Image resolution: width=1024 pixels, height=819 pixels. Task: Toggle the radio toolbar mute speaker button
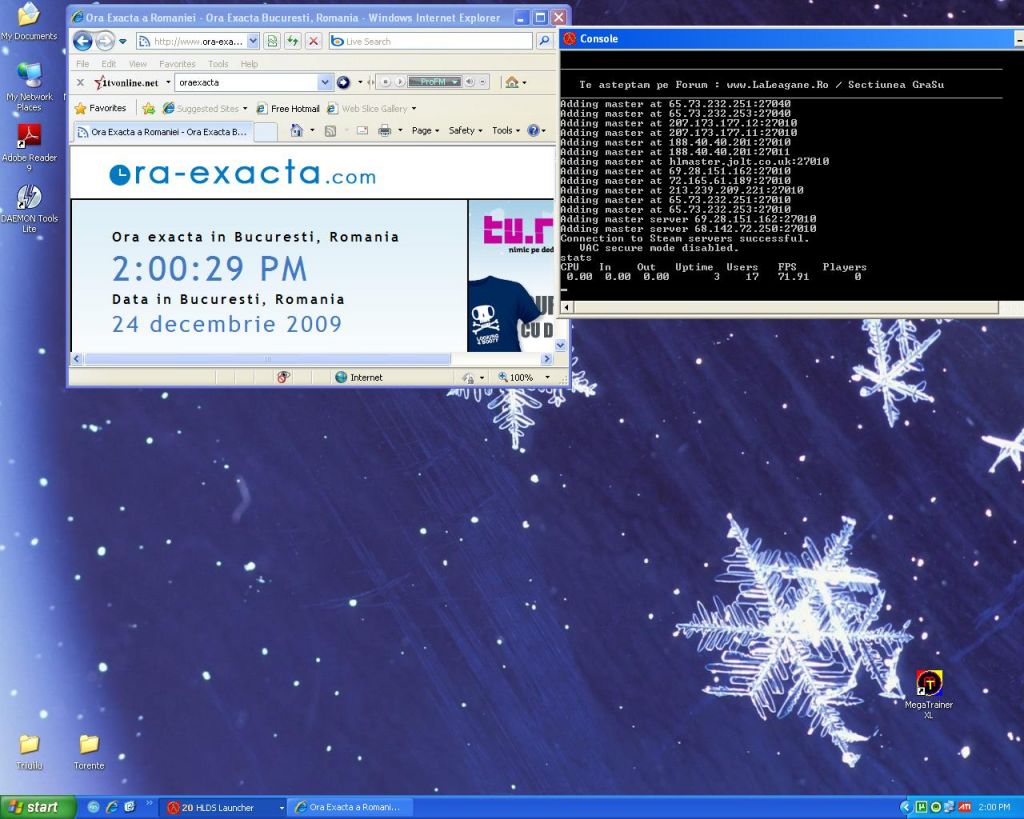[468, 82]
